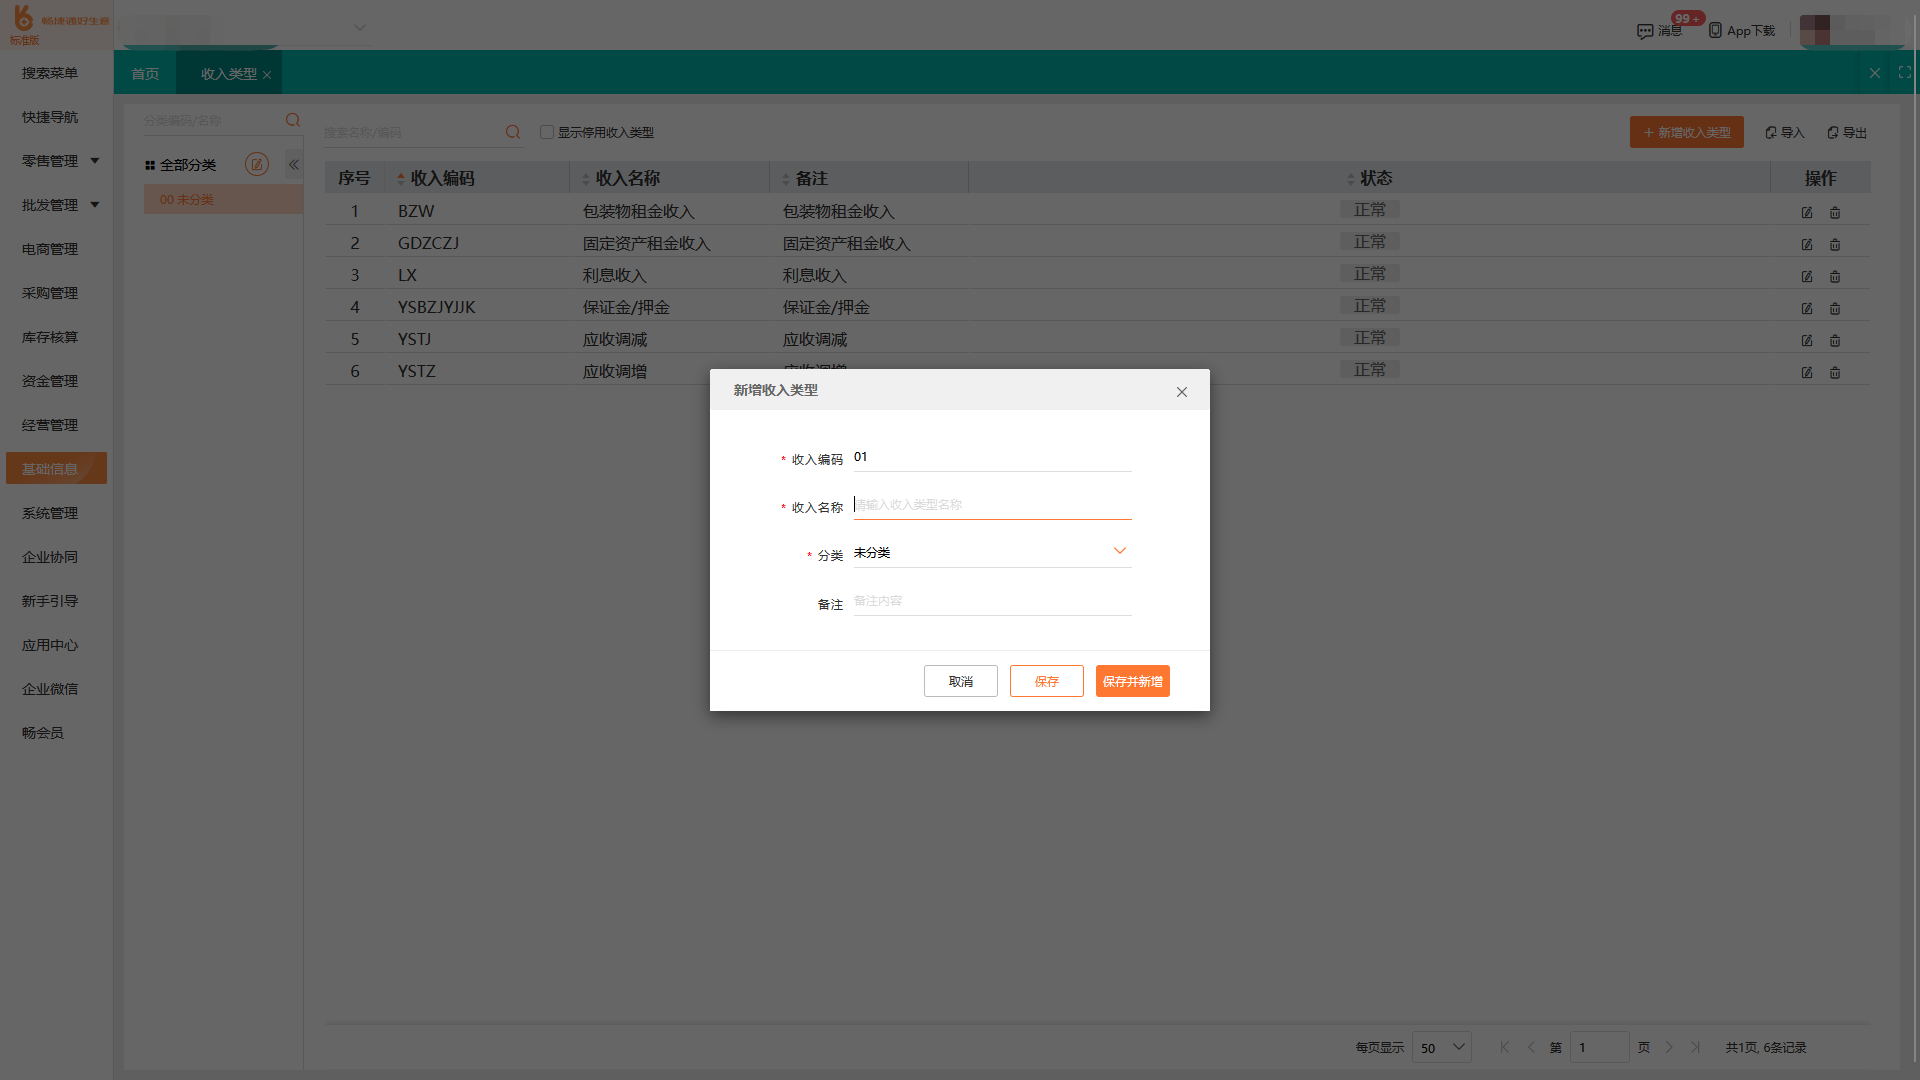Click the 保存 button in dialog

[1047, 680]
